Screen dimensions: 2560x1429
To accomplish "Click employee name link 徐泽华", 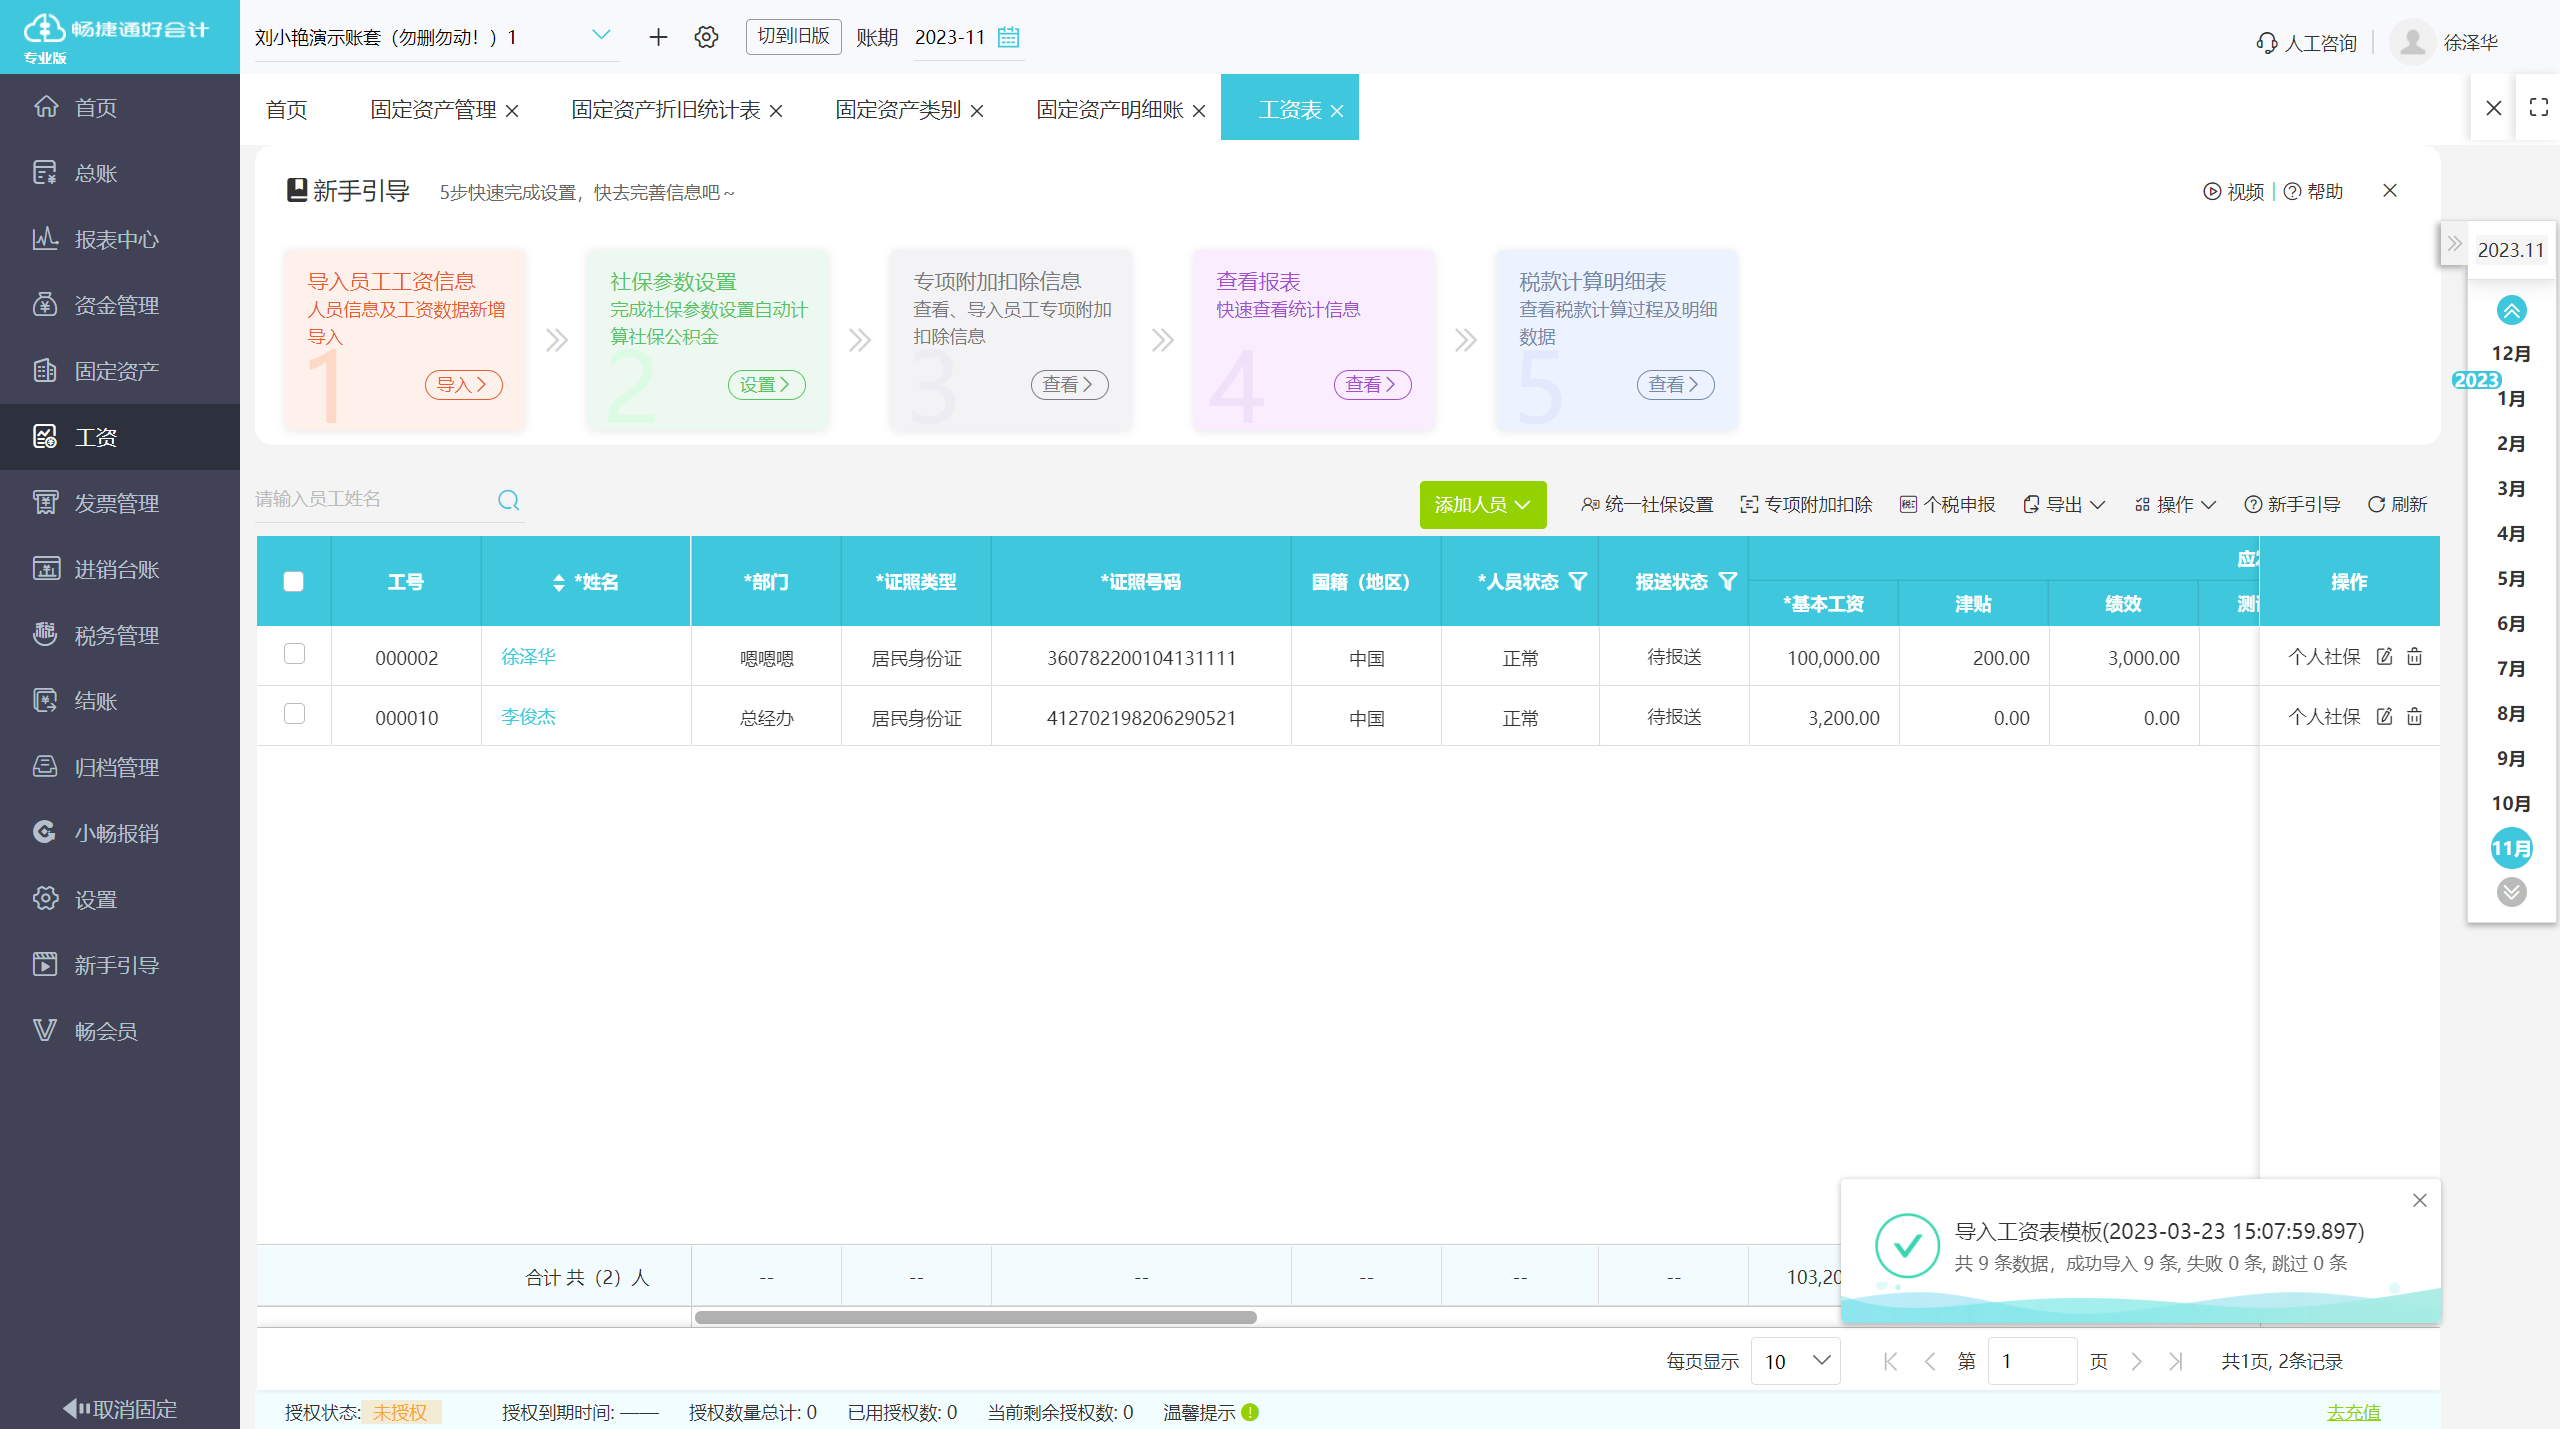I will click(529, 656).
